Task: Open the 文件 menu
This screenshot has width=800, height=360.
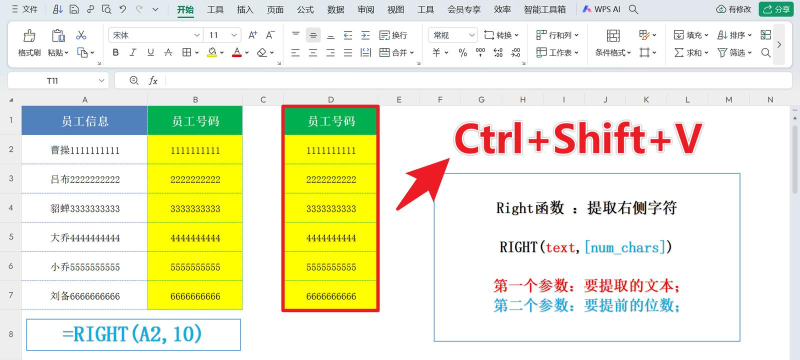Action: click(x=25, y=9)
